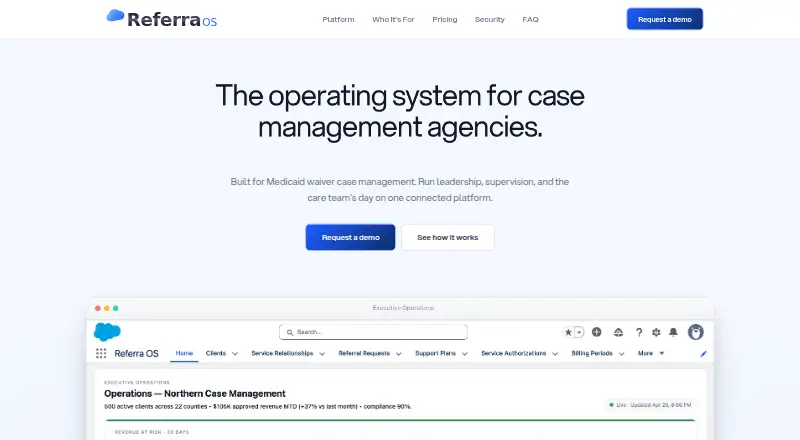Image resolution: width=800 pixels, height=440 pixels.
Task: Click the Referra OS logo in header
Action: pos(162,19)
